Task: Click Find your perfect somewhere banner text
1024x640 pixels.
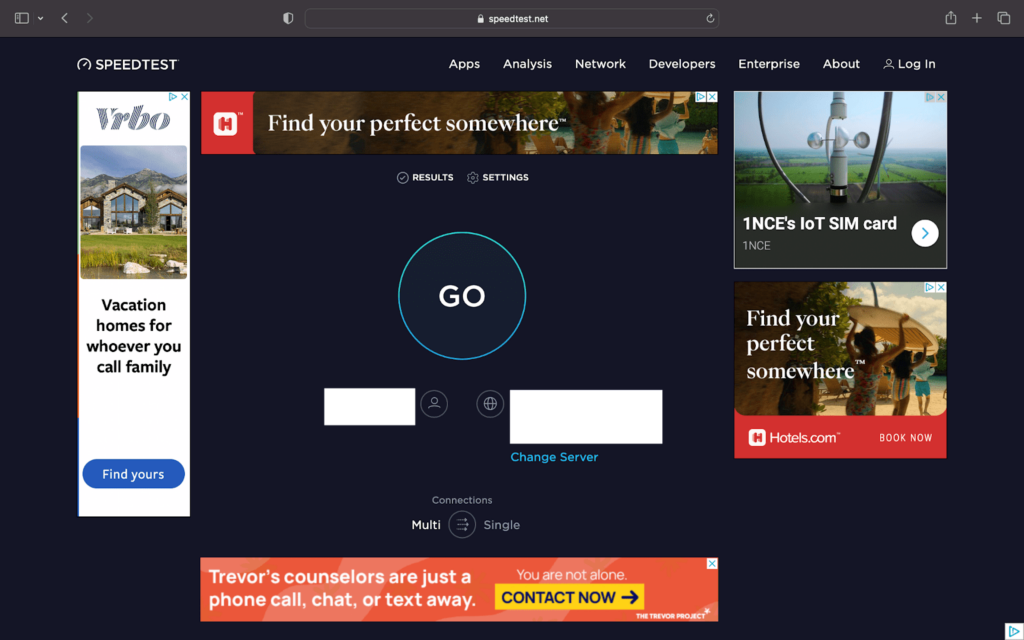Action: tap(417, 123)
